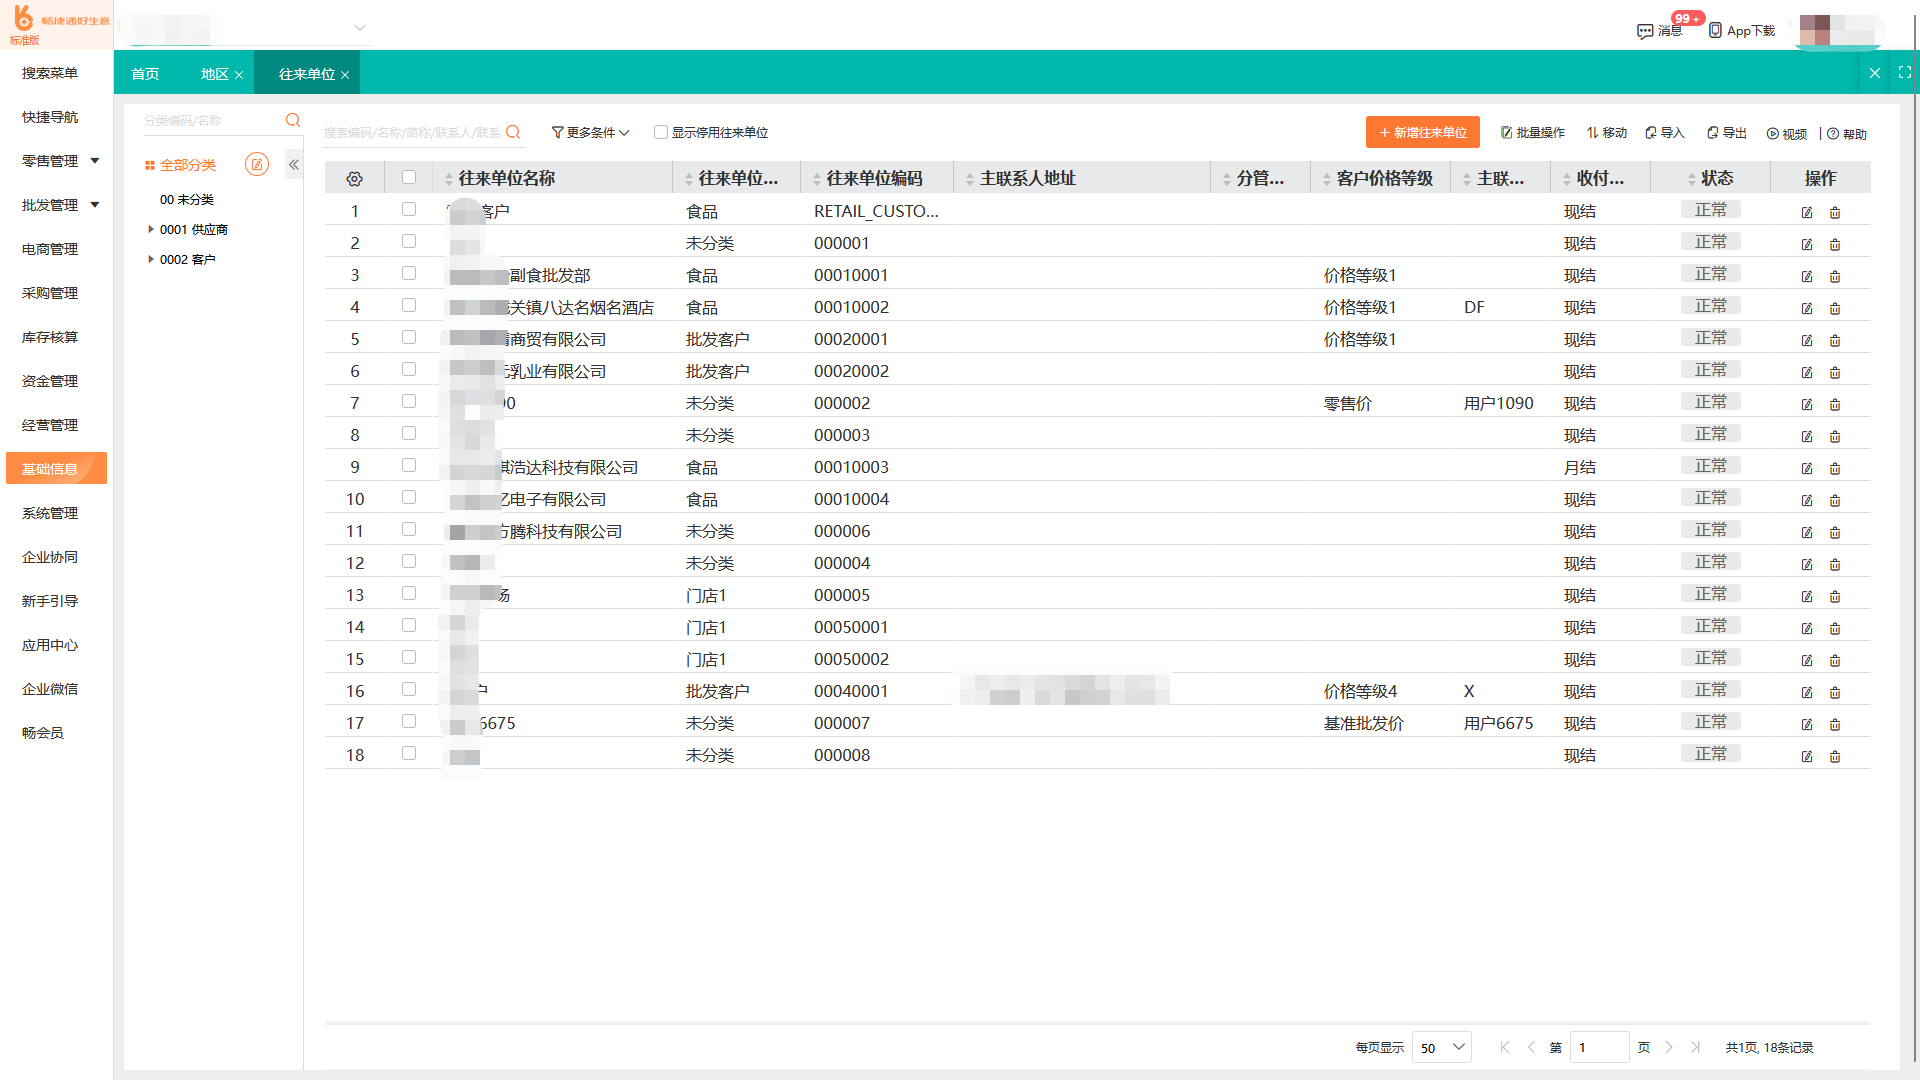
Task: Expand 0002 客户 tree item
Action: coord(150,260)
